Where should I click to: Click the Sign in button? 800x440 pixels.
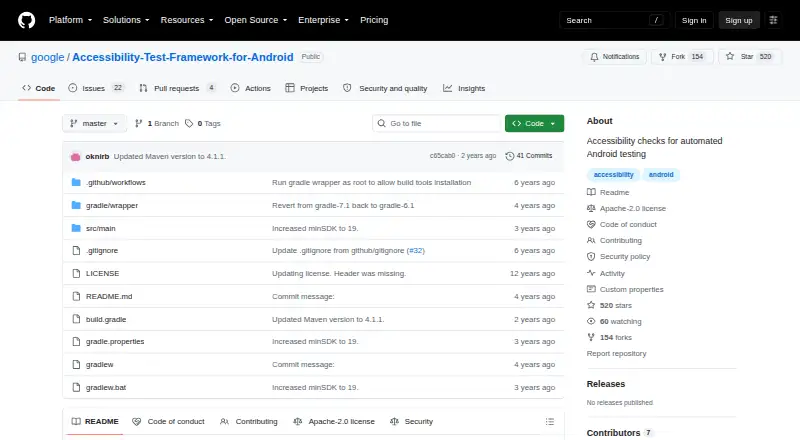(x=694, y=20)
